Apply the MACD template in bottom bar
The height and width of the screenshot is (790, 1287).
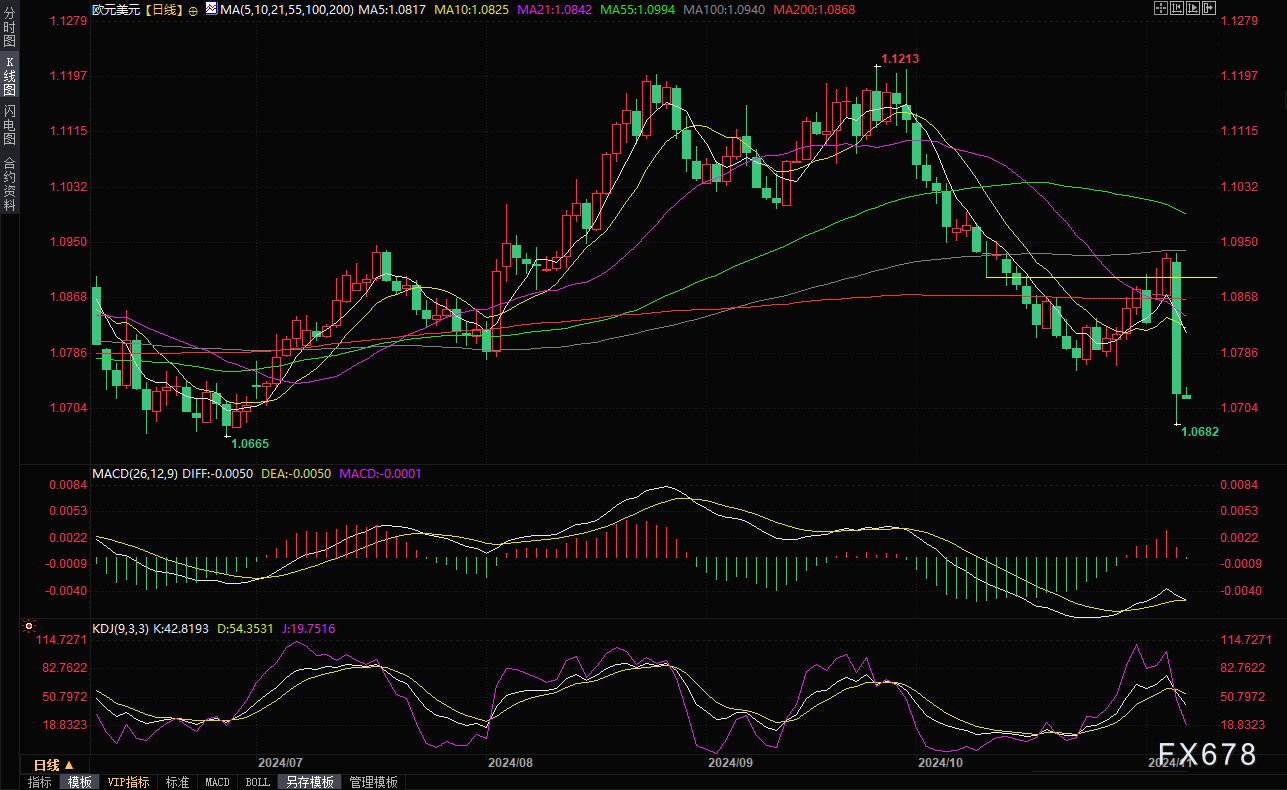217,782
